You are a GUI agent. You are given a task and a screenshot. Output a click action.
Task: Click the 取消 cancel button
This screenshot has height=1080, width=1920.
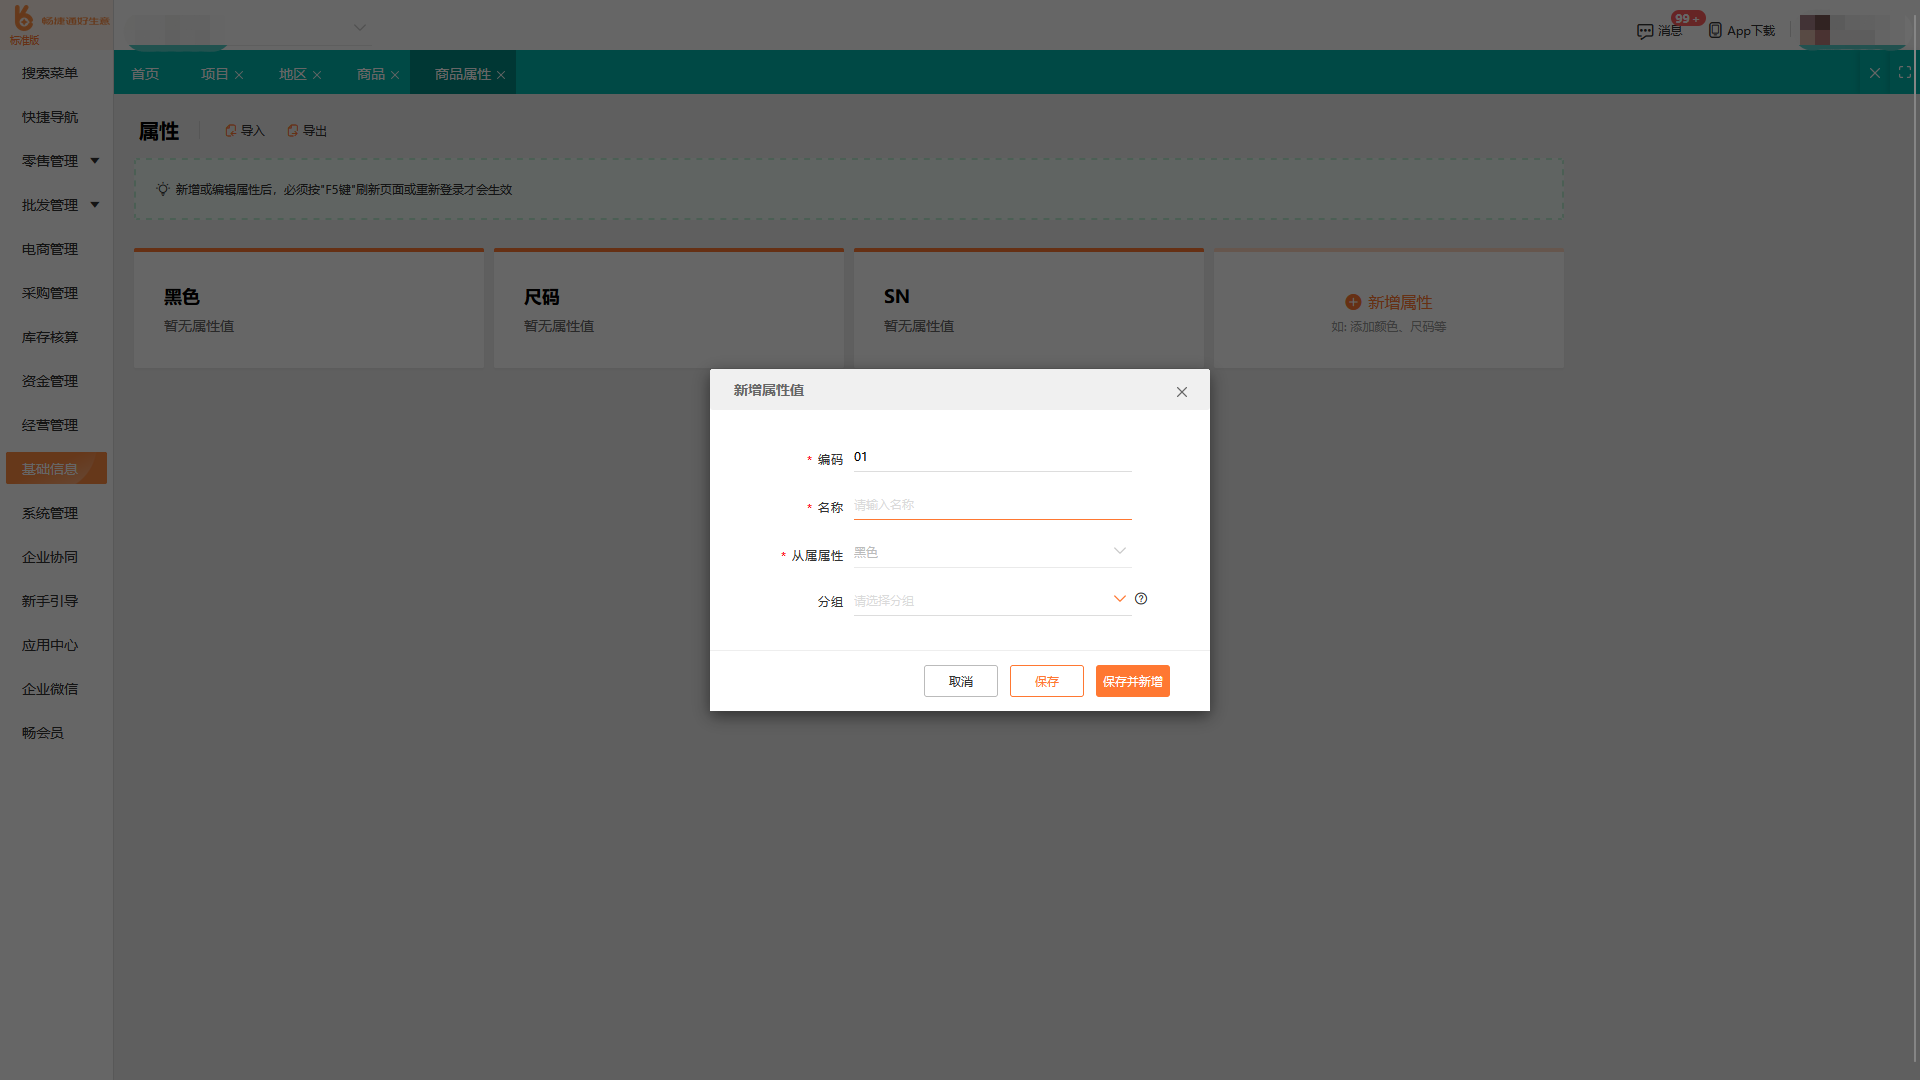pos(960,680)
